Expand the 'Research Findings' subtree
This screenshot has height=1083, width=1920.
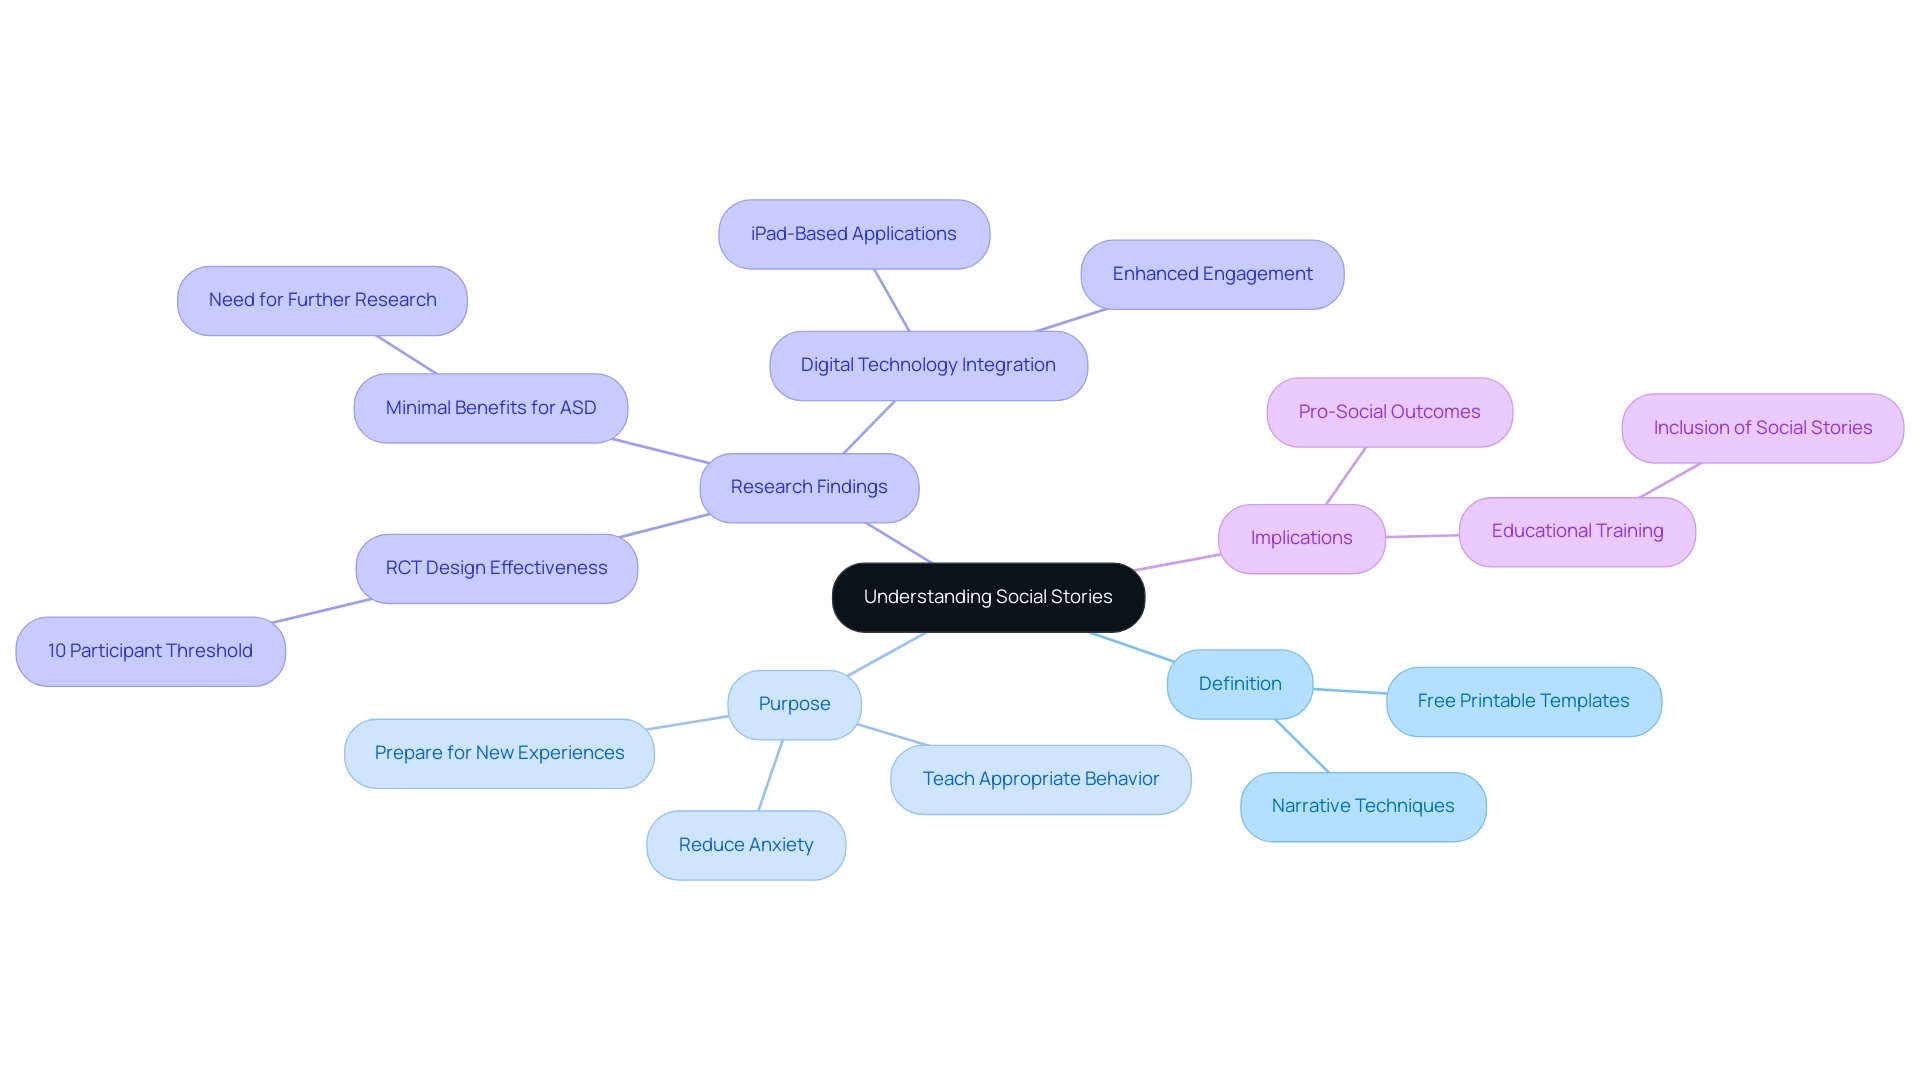click(x=810, y=487)
